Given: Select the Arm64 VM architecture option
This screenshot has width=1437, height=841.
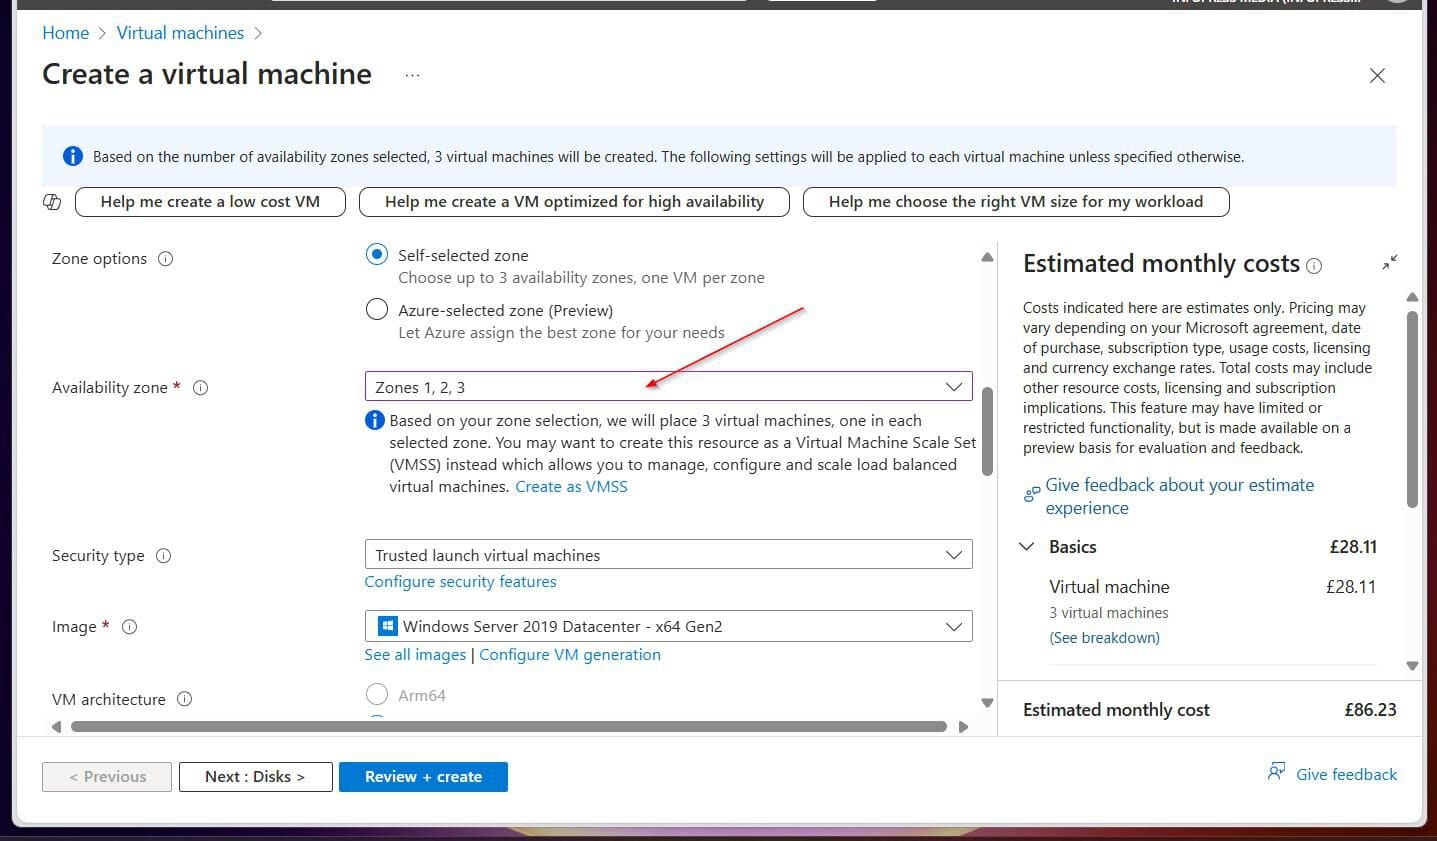Looking at the screenshot, I should tap(377, 693).
